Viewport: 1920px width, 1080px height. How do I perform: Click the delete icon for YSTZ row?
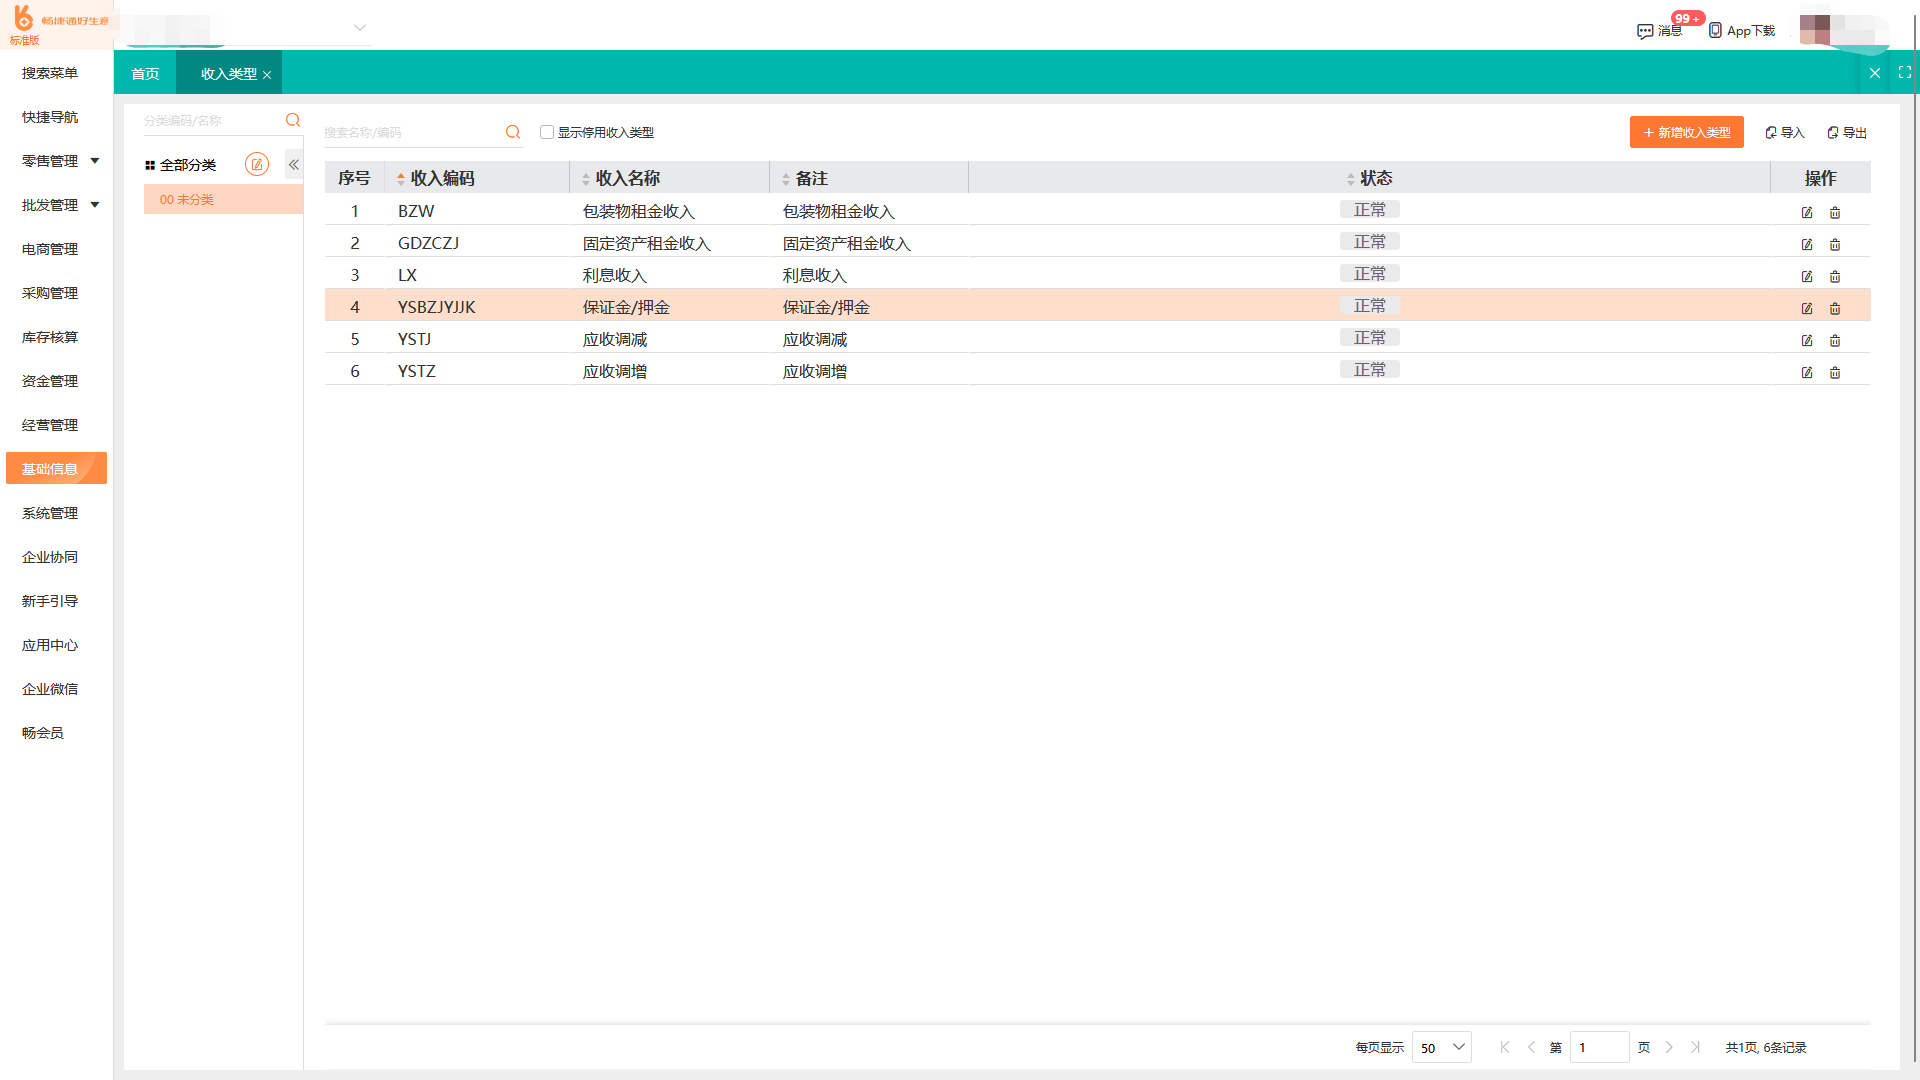[x=1836, y=371]
